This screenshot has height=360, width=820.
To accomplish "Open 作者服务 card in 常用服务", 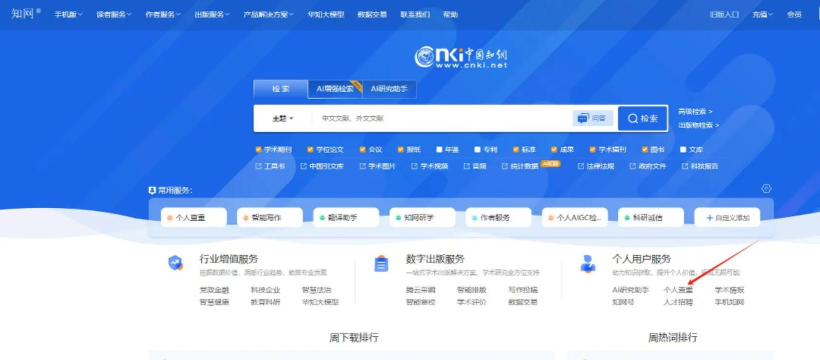I will click(498, 218).
